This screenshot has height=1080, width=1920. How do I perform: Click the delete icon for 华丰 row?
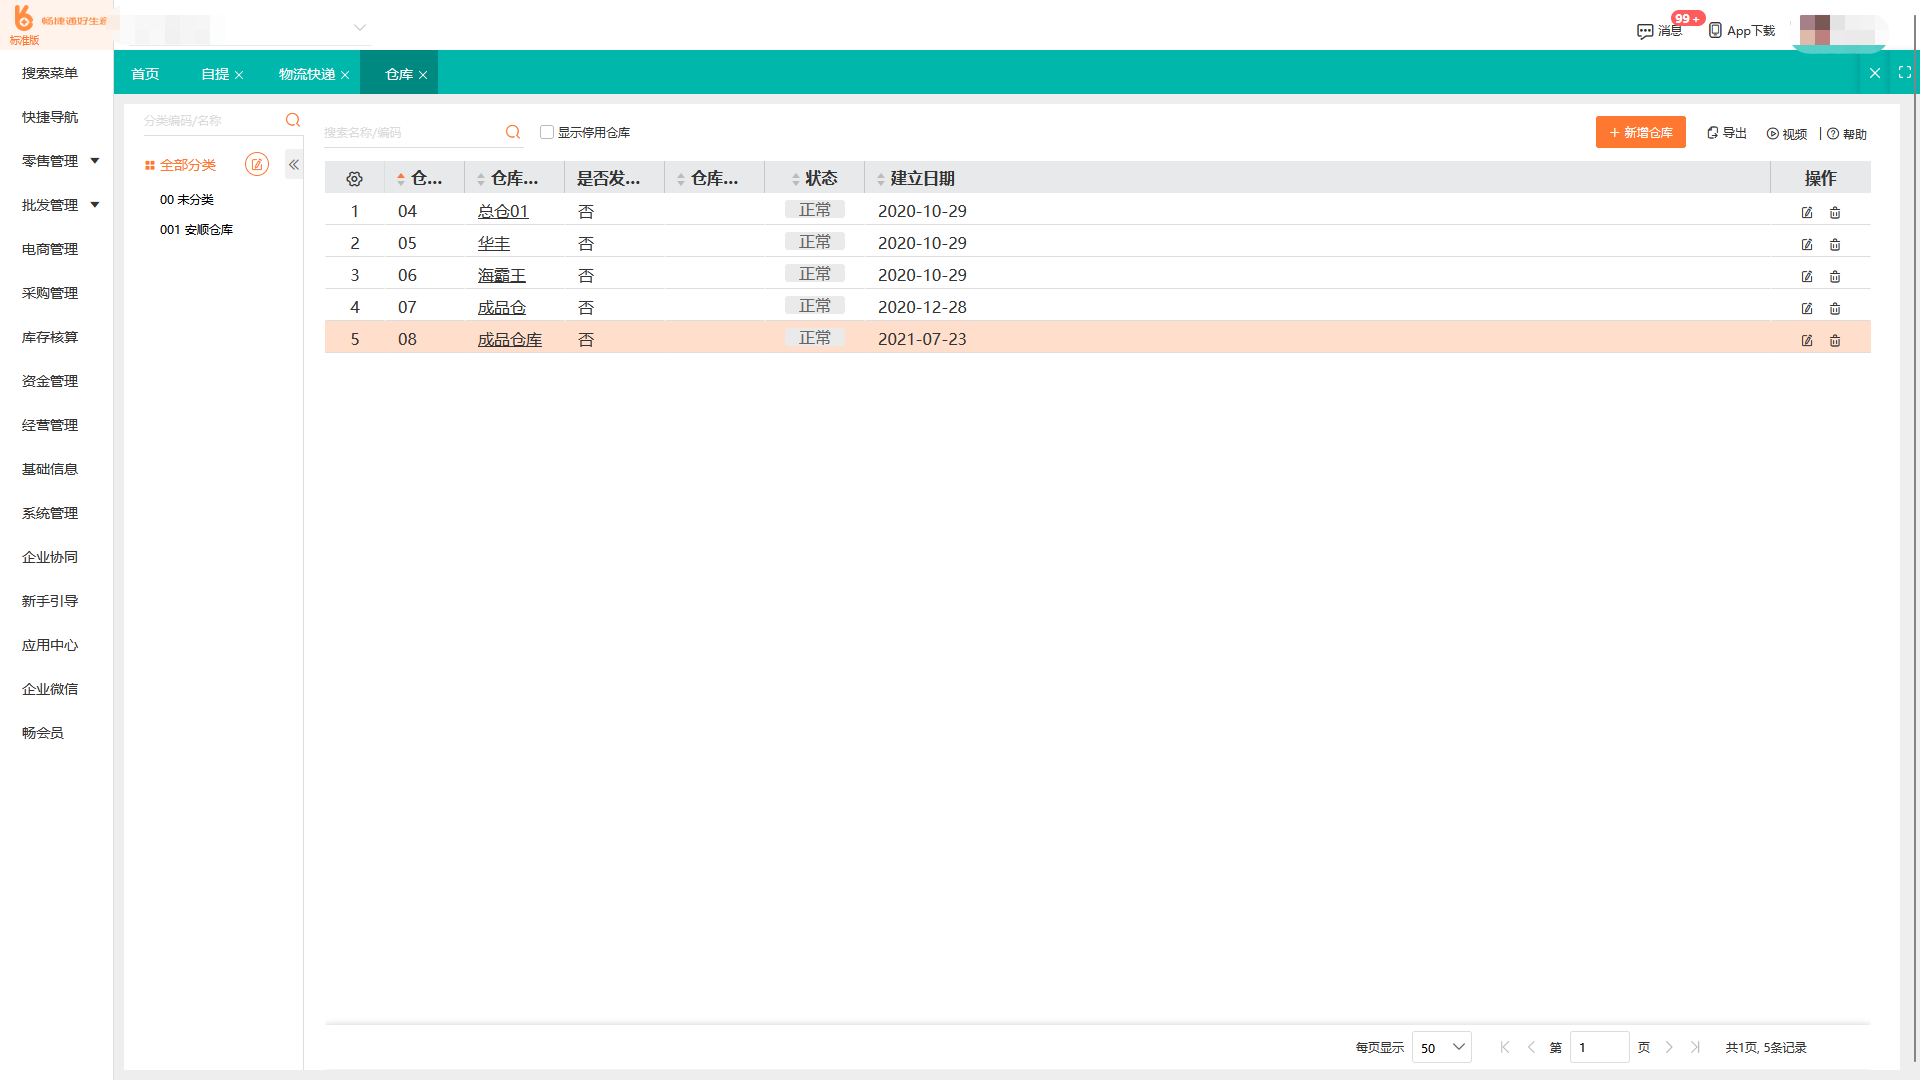pos(1834,243)
